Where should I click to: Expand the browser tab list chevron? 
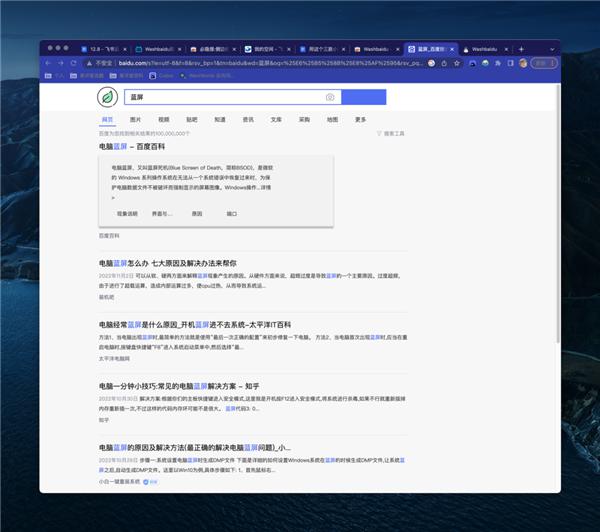[551, 48]
